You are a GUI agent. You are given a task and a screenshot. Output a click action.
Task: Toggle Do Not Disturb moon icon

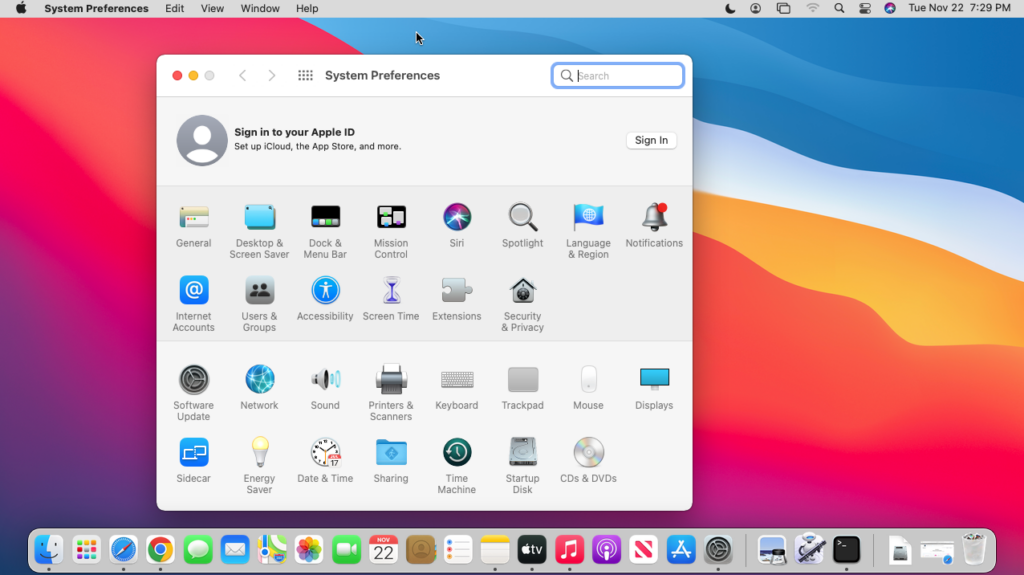pyautogui.click(x=730, y=8)
